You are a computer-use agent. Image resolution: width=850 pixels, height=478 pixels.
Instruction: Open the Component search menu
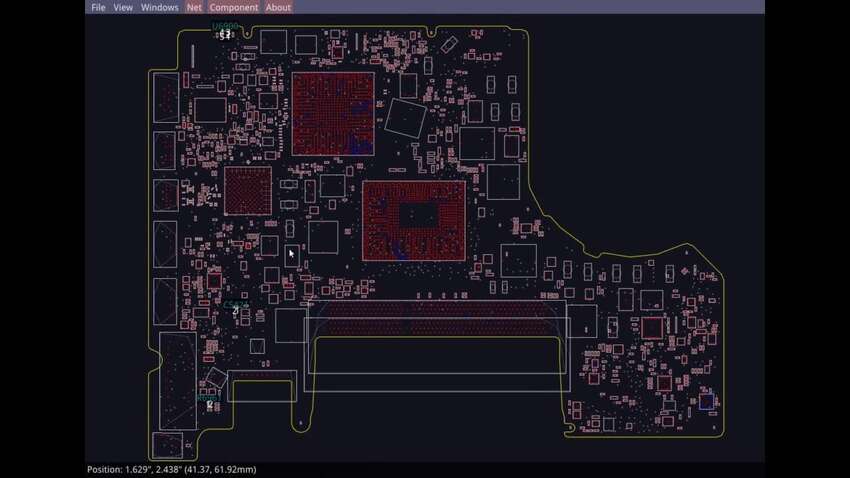coord(234,7)
